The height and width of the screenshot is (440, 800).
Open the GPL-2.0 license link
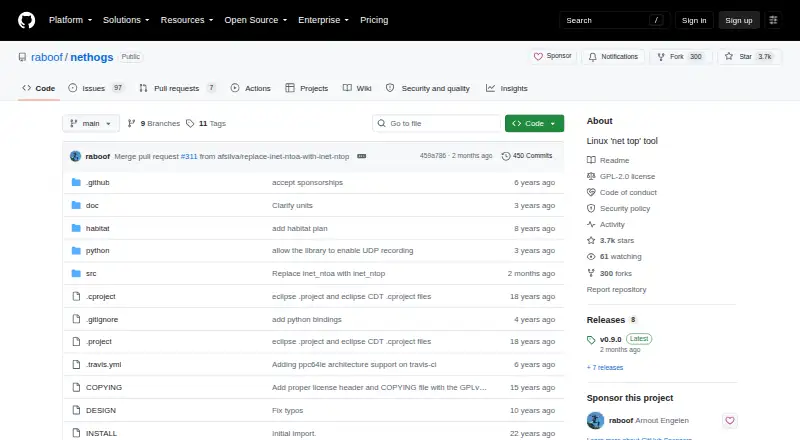click(x=621, y=176)
